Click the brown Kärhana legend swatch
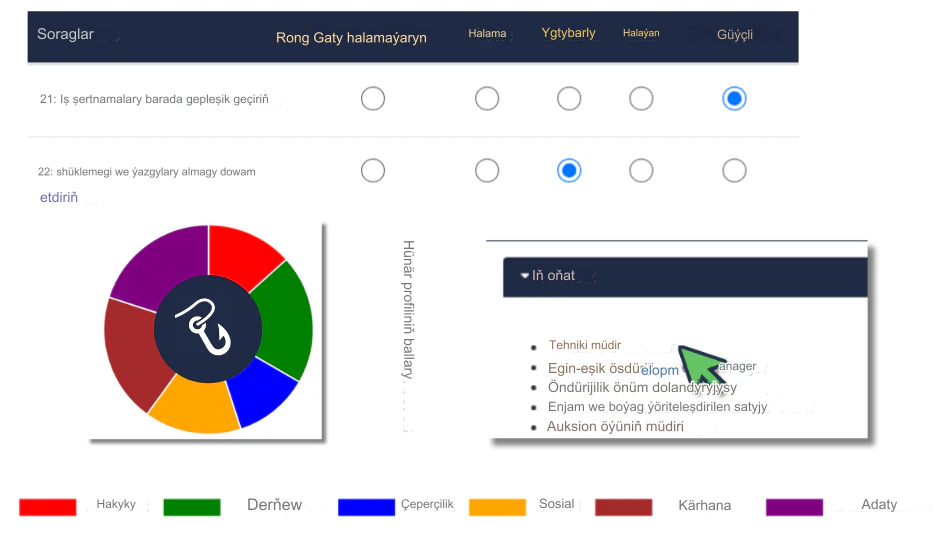944x546 pixels. [624, 507]
